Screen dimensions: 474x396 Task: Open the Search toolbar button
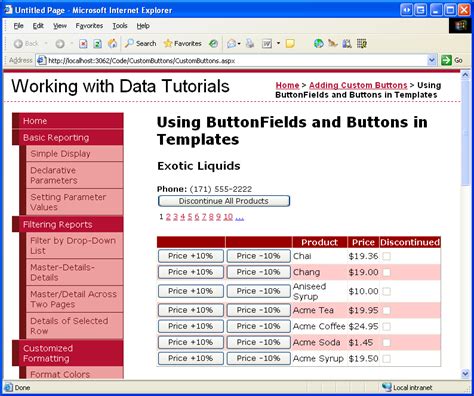coord(140,43)
